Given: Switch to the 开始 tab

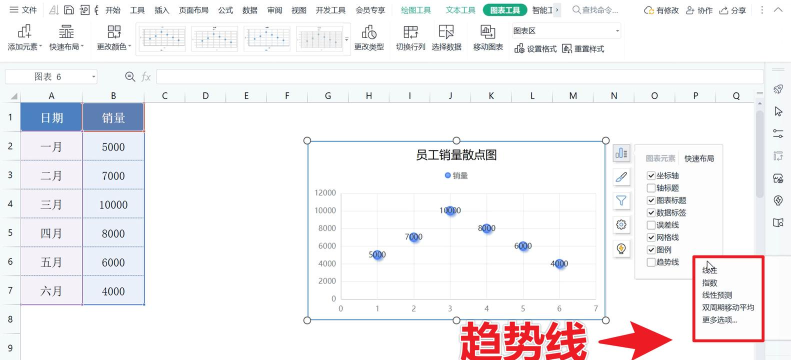Looking at the screenshot, I should (113, 10).
